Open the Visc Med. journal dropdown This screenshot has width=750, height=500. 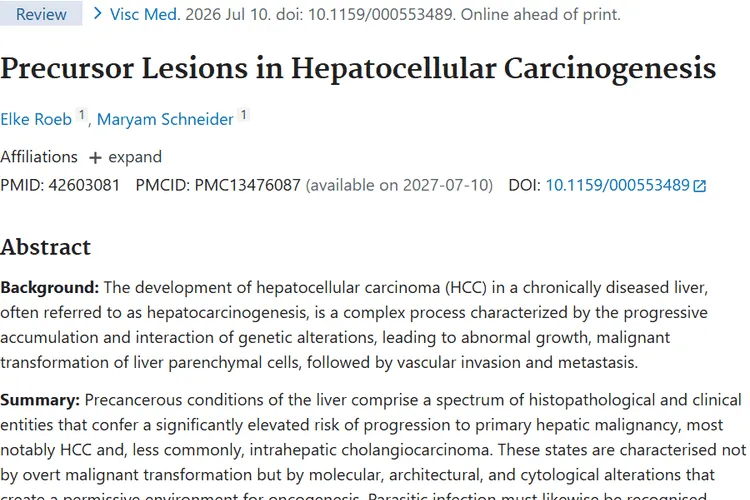pos(145,14)
